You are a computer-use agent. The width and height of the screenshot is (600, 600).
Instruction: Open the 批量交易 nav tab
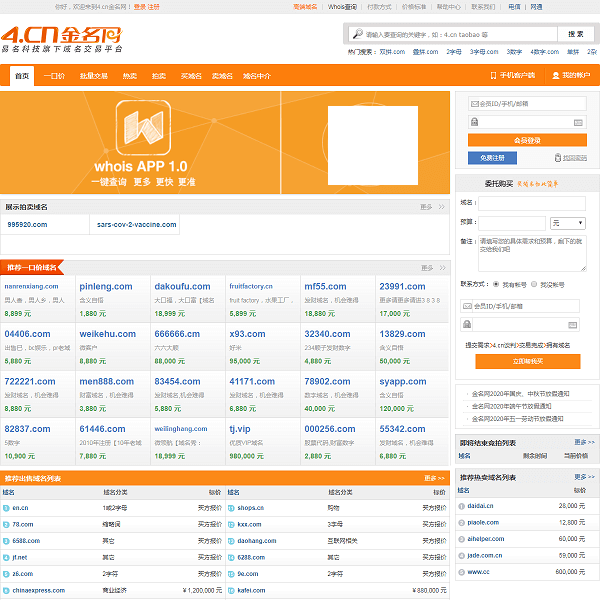click(x=94, y=75)
